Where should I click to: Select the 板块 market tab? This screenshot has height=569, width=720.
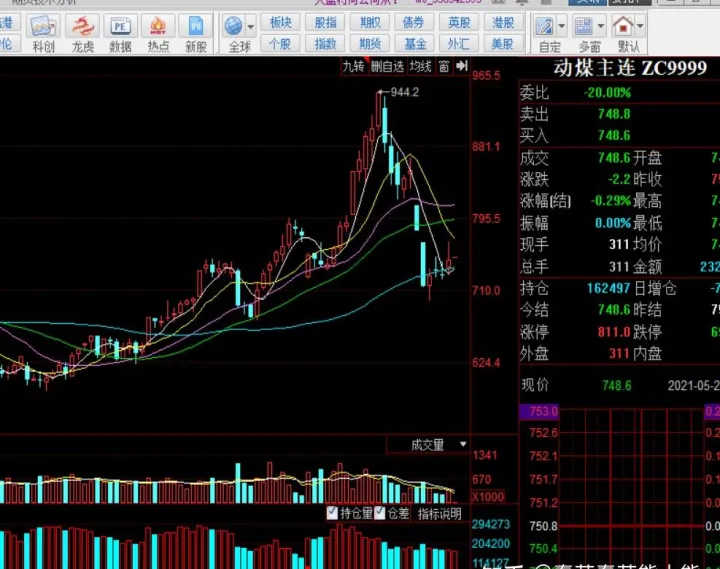point(281,23)
